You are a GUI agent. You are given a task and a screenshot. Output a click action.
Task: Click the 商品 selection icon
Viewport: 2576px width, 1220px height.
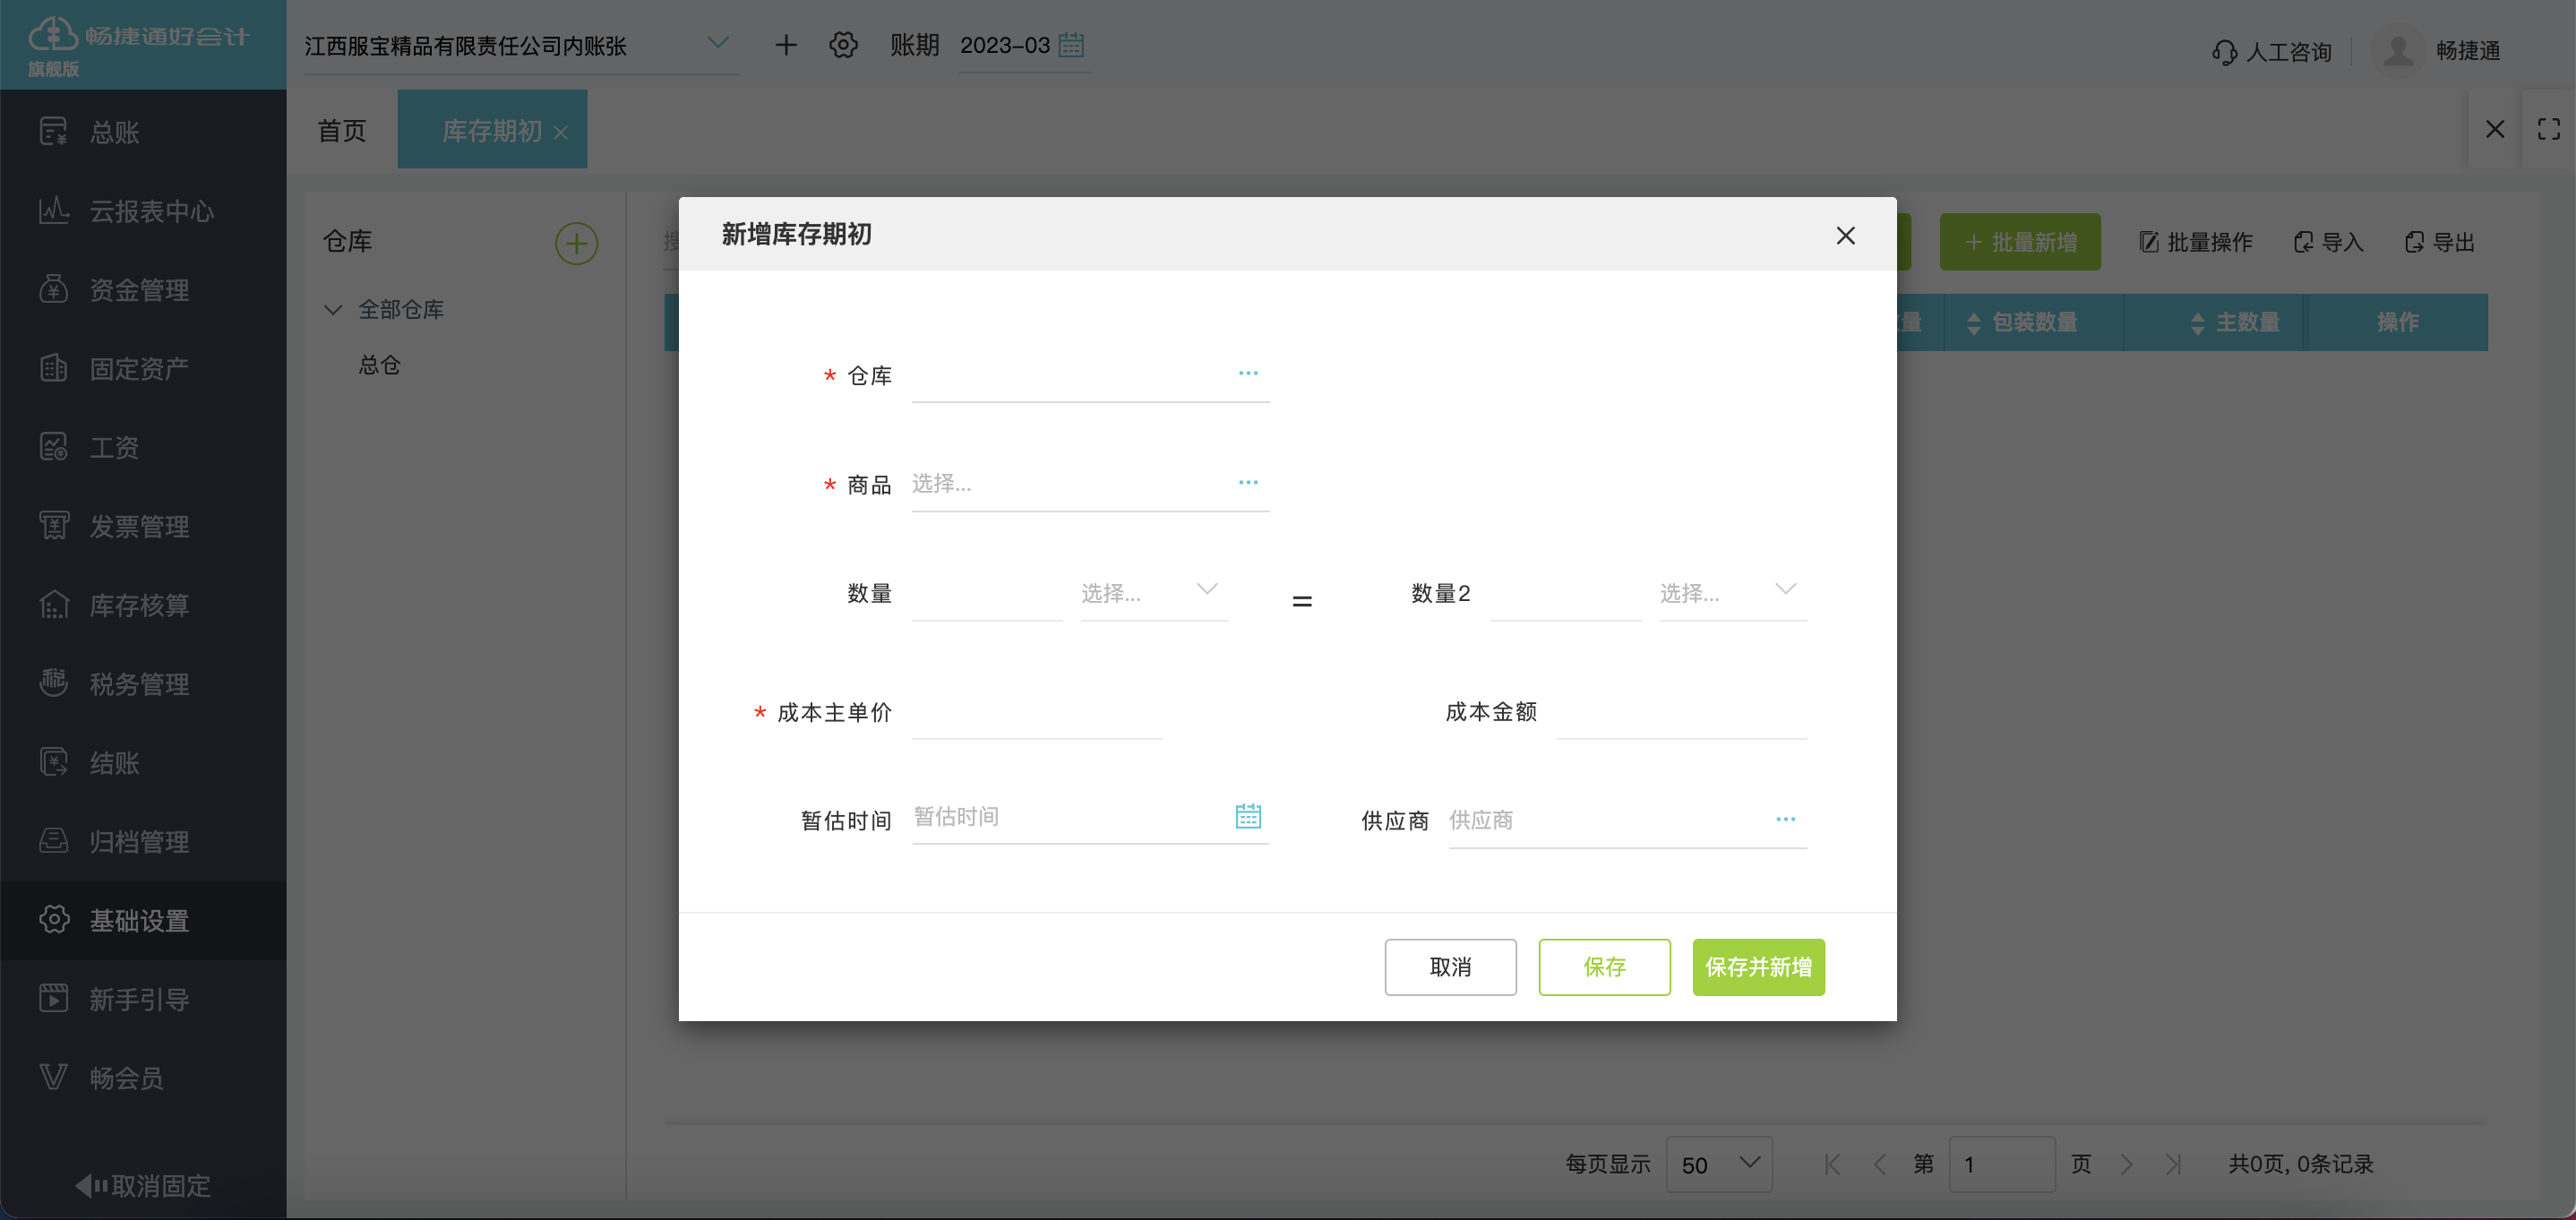1250,481
